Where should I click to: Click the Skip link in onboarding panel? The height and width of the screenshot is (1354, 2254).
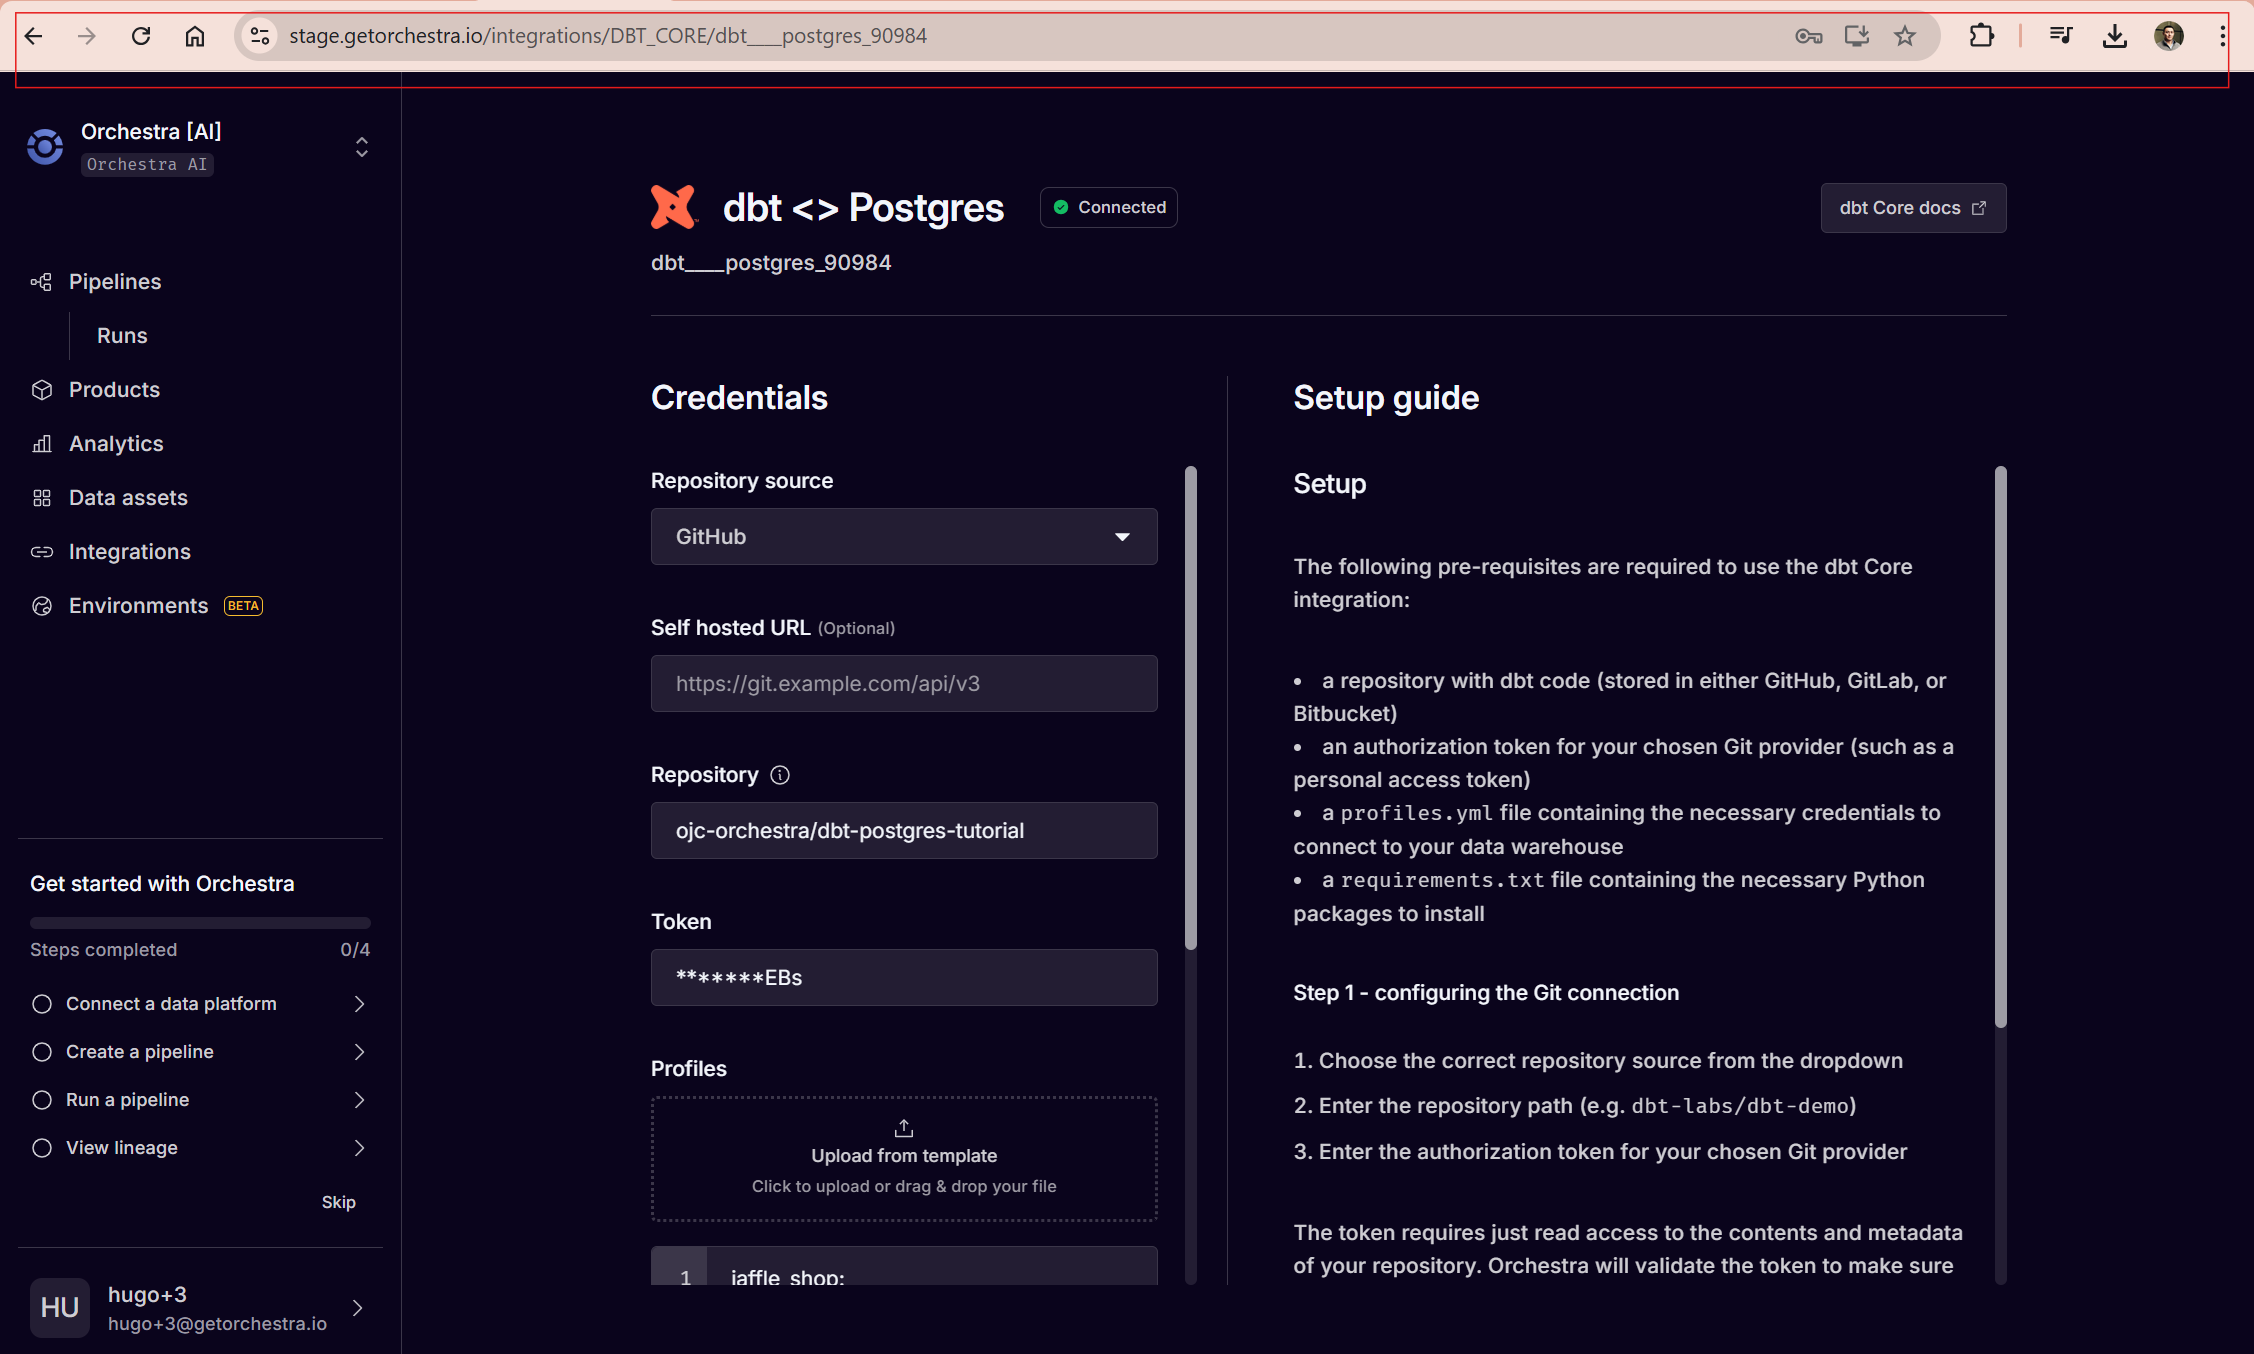click(338, 1199)
